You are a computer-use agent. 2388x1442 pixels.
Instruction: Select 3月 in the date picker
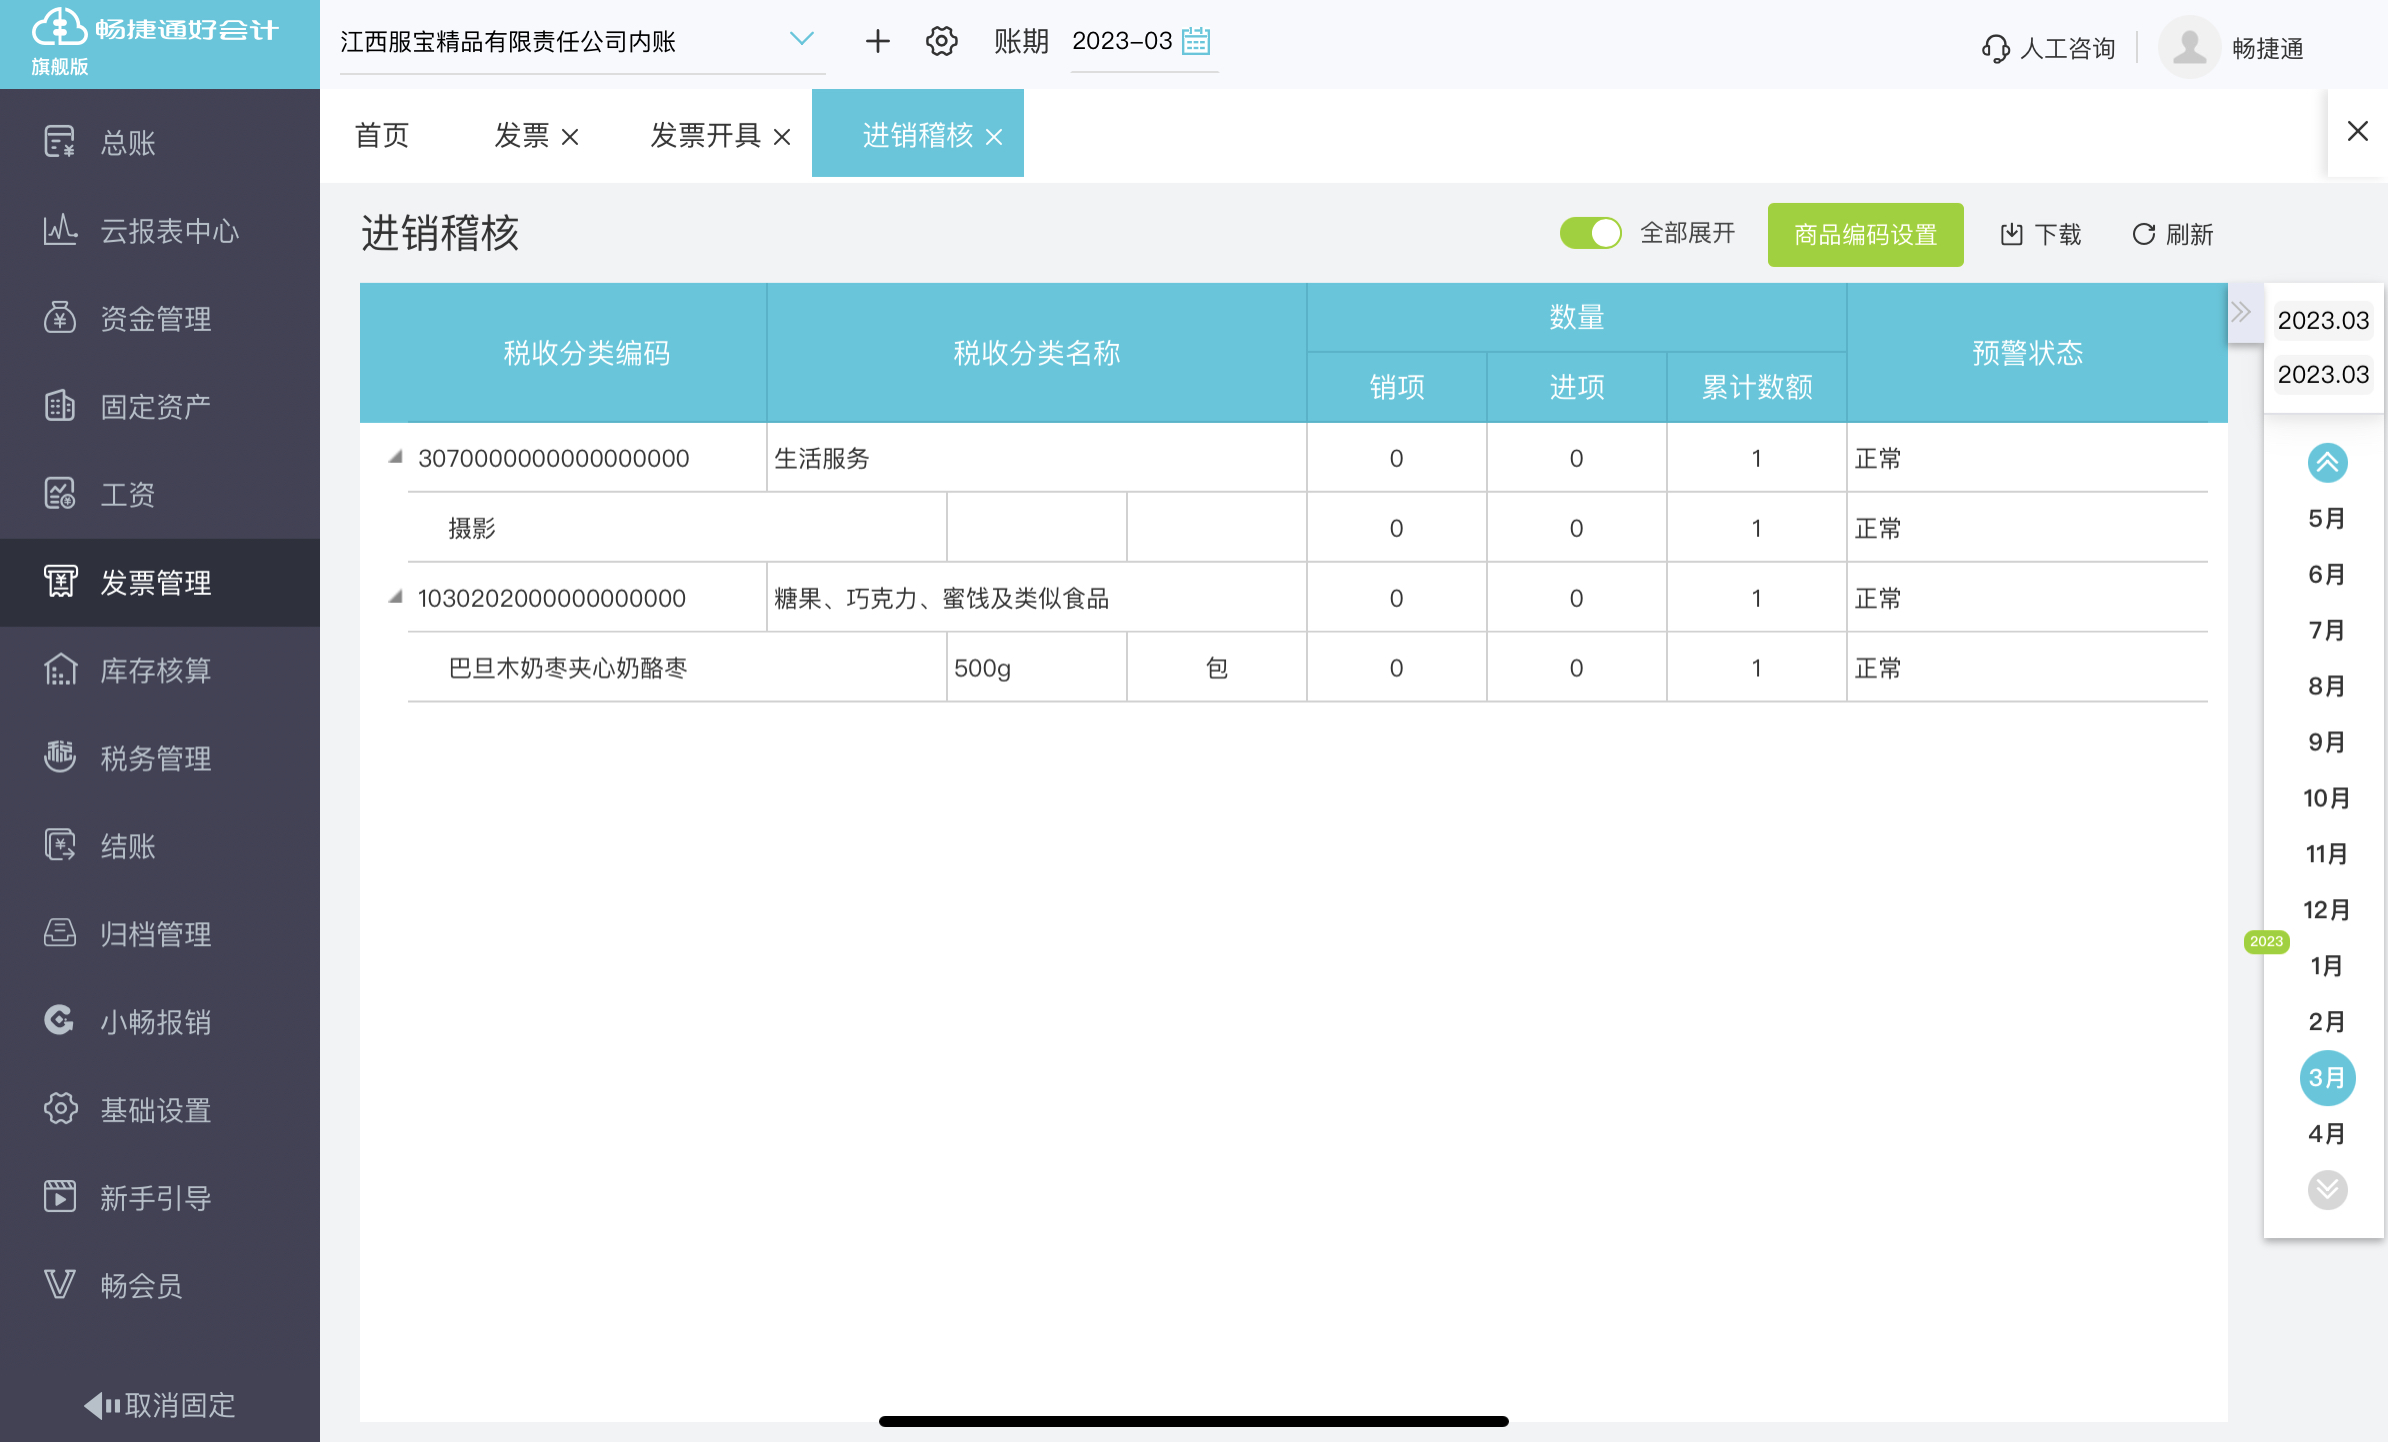point(2323,1077)
